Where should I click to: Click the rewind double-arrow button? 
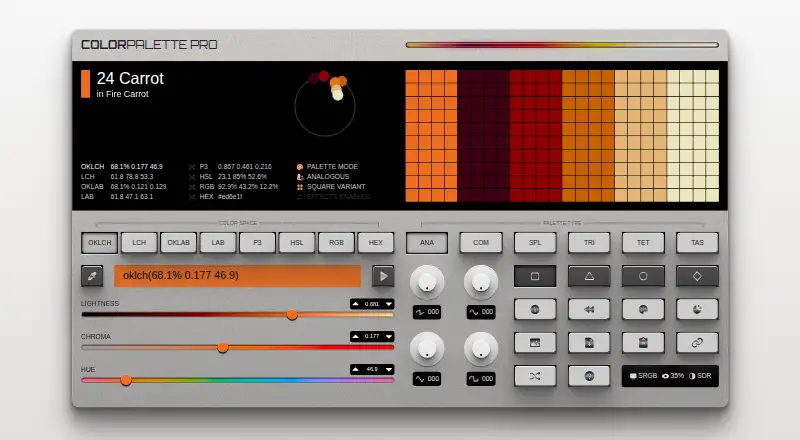(x=589, y=309)
